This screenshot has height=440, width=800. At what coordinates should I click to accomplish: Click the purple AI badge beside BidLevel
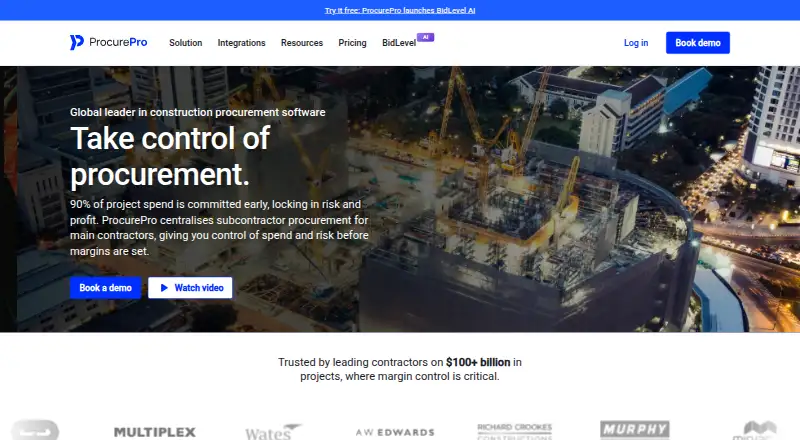[x=426, y=37]
